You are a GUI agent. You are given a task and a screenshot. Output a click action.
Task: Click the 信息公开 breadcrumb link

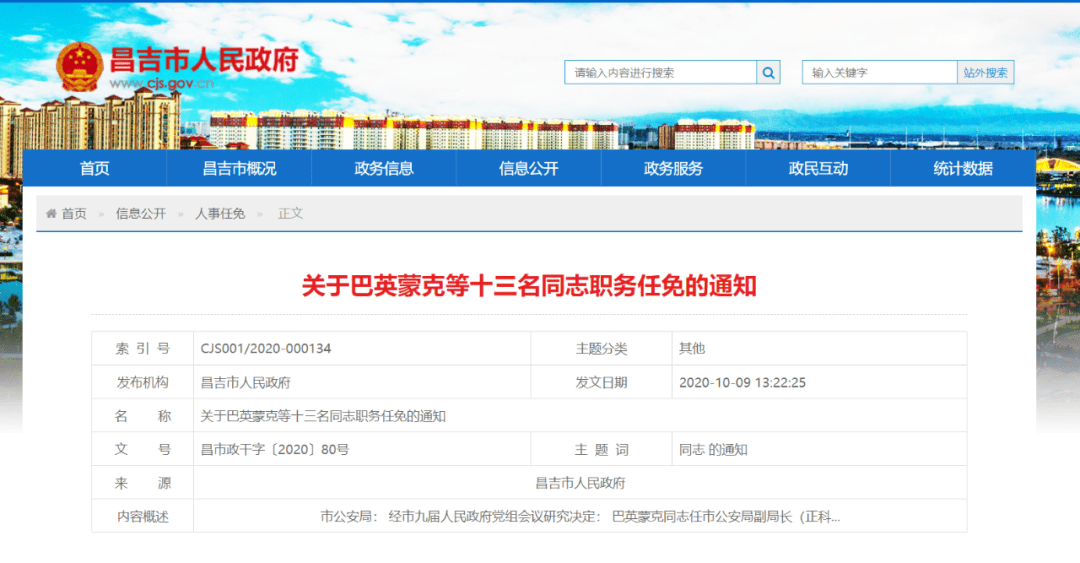[x=141, y=214]
